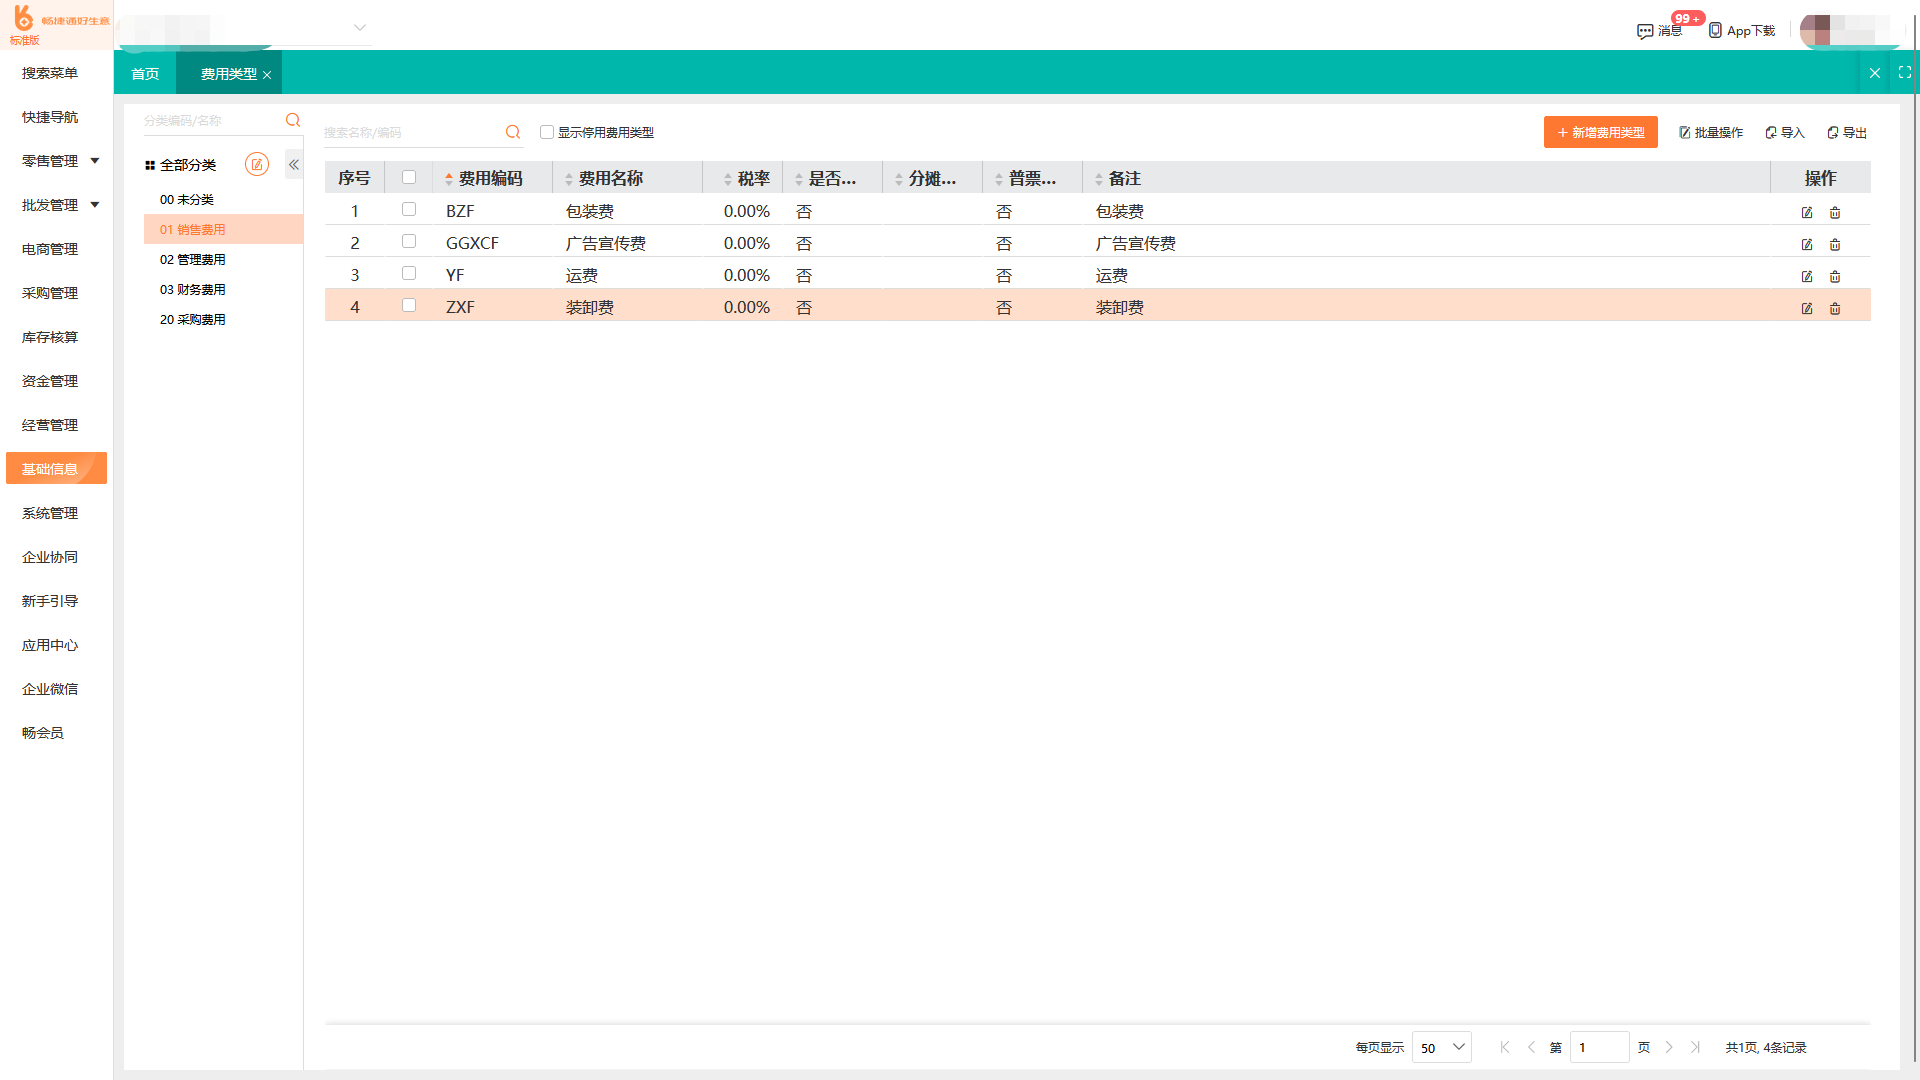This screenshot has height=1080, width=1920.
Task: Switch to 首页 tab
Action: 145,74
